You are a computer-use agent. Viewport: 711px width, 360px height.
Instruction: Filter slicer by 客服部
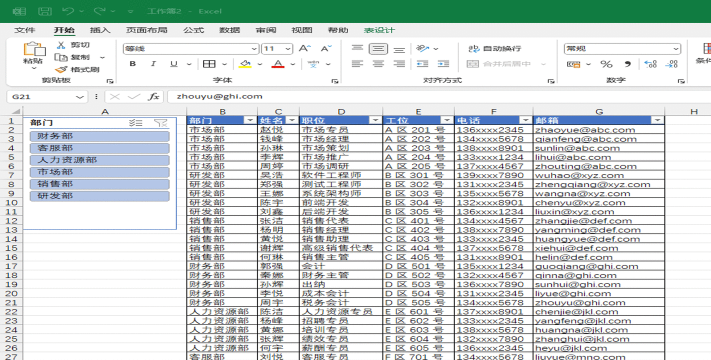[99, 148]
